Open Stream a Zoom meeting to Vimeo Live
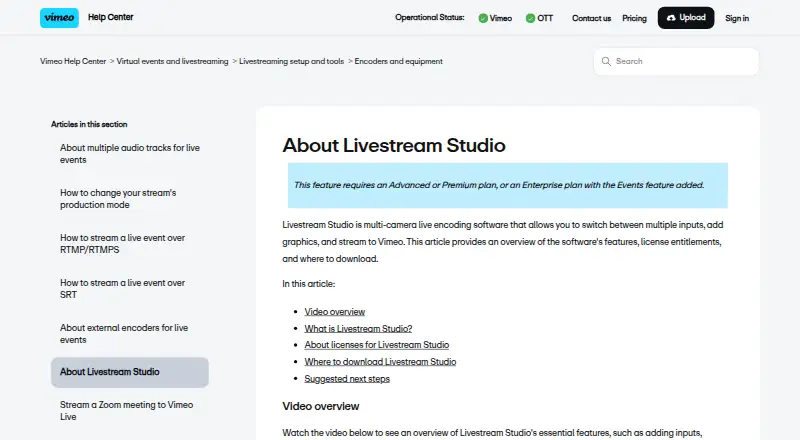The height and width of the screenshot is (440, 800). tap(127, 410)
